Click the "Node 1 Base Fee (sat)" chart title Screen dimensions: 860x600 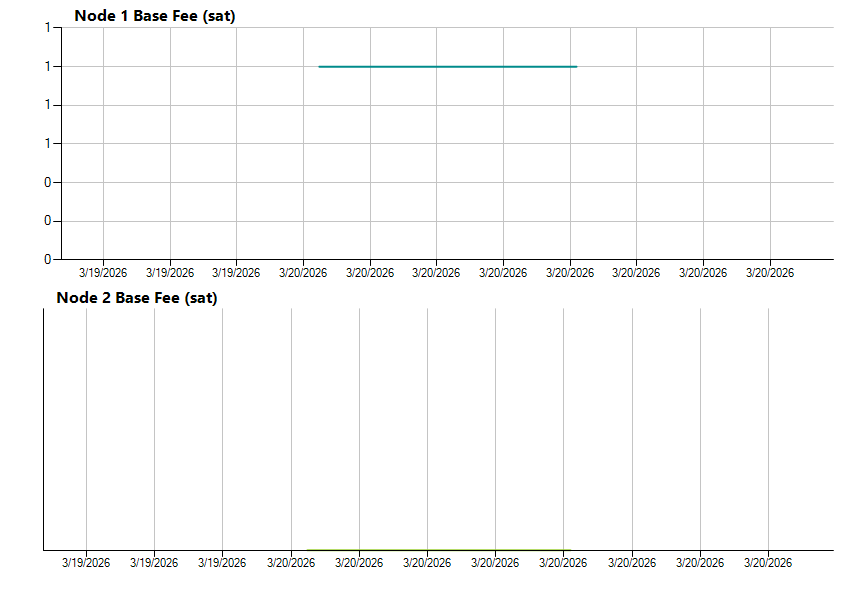[155, 16]
